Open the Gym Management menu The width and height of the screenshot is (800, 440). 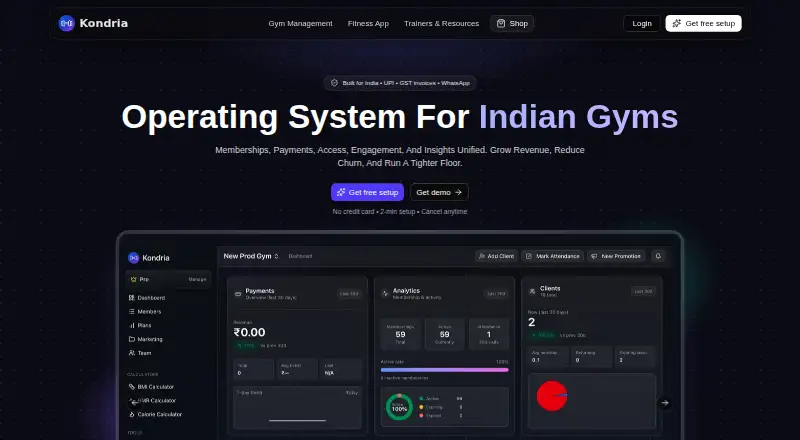coord(301,23)
